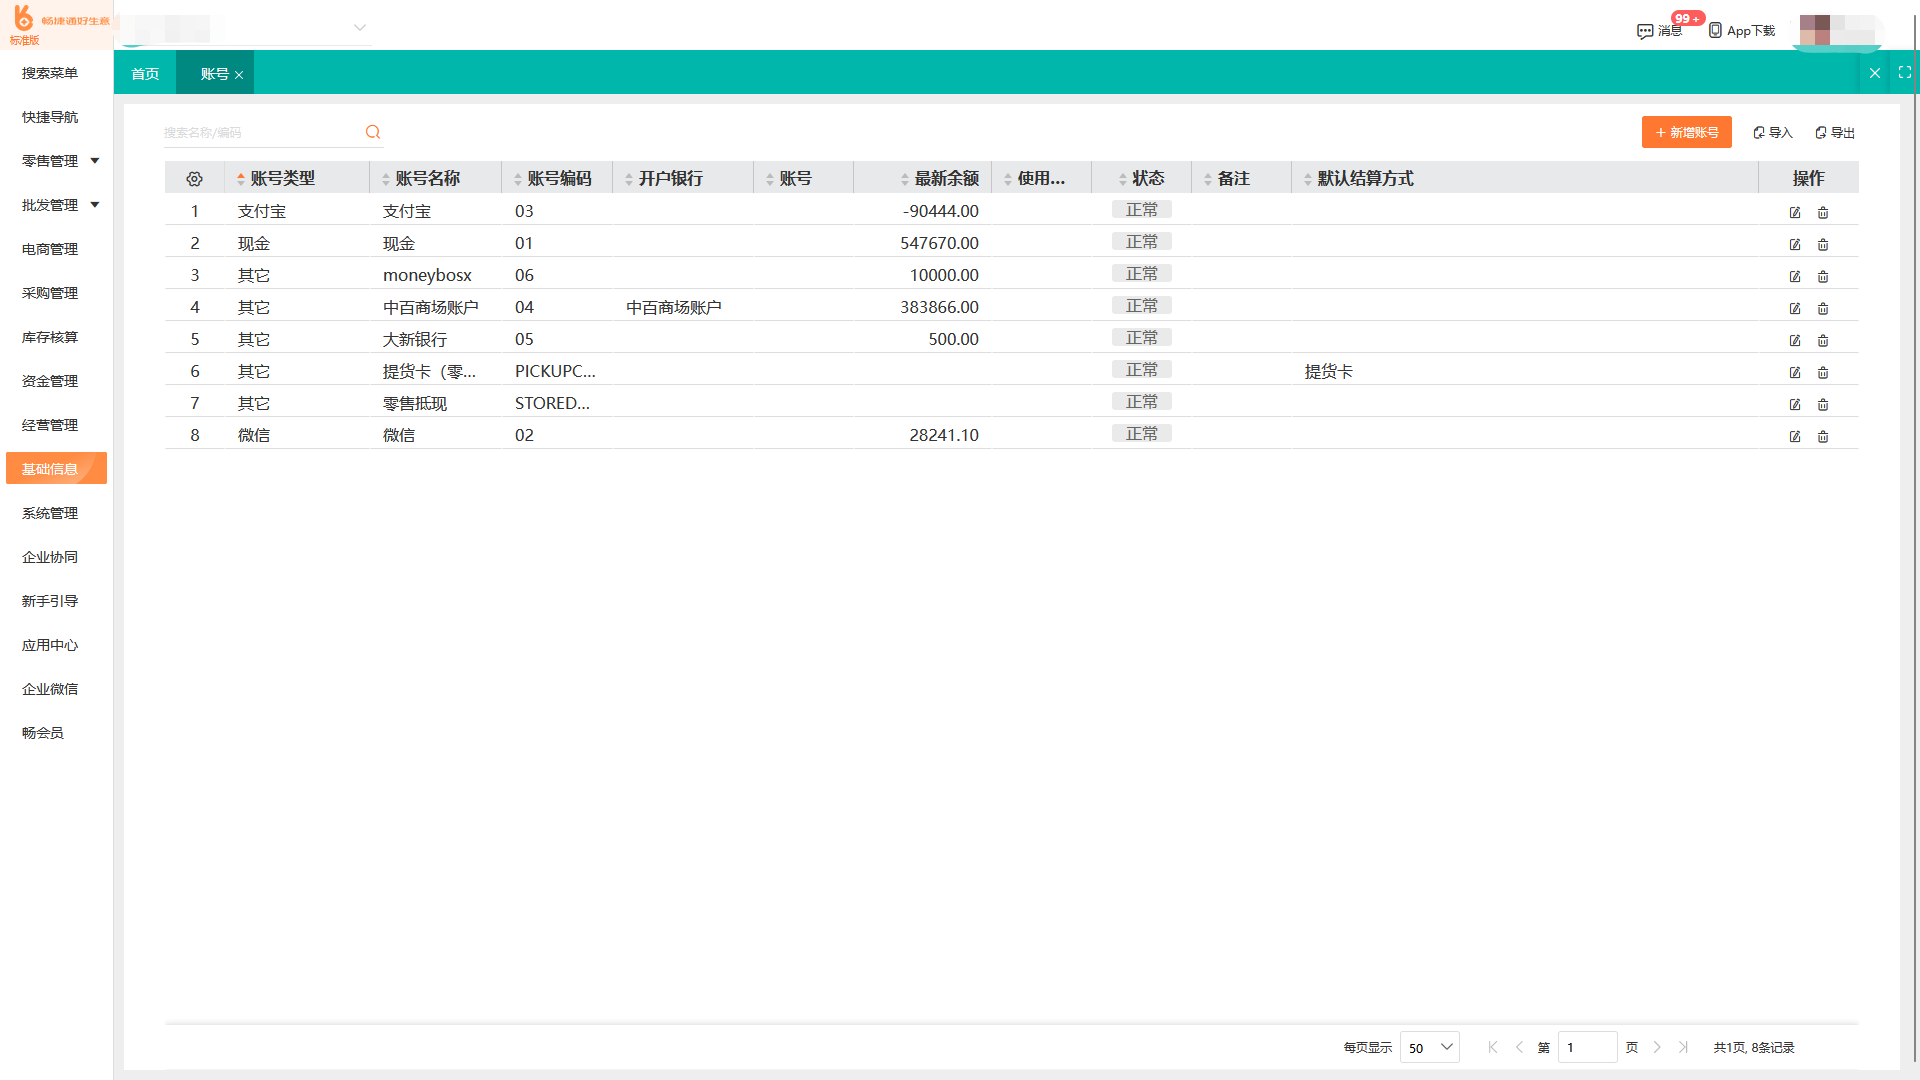Click the edit icon for 中百商场账户
The image size is (1920, 1080).
click(1795, 306)
